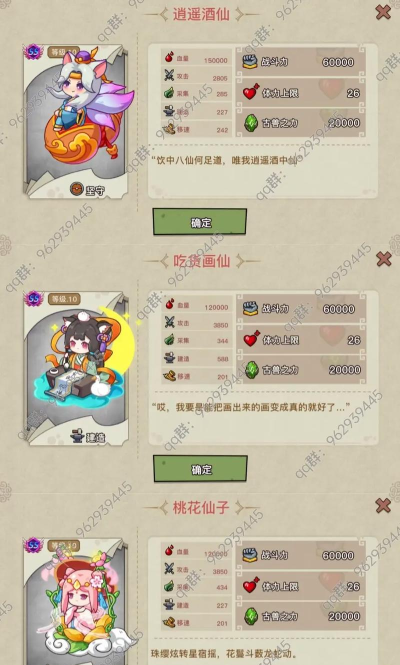400x665 pixels.
Task: Tap the 建造 anvil icon on 吃货画仙 card
Action: 77,437
